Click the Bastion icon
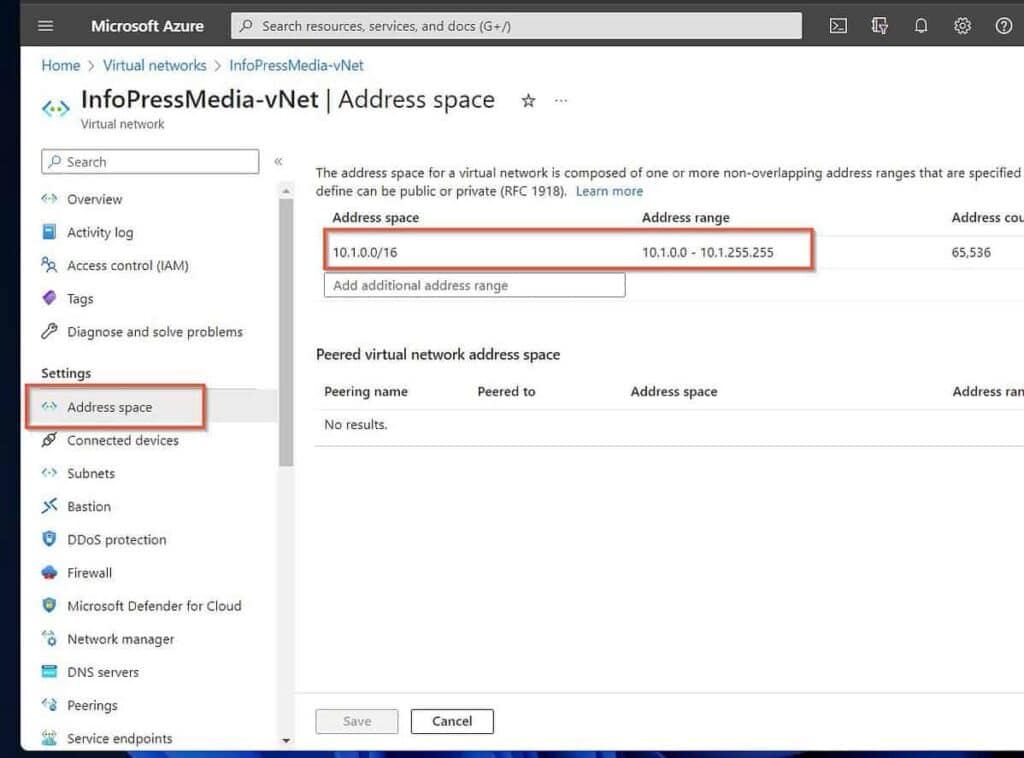1024x758 pixels. pyautogui.click(x=49, y=506)
